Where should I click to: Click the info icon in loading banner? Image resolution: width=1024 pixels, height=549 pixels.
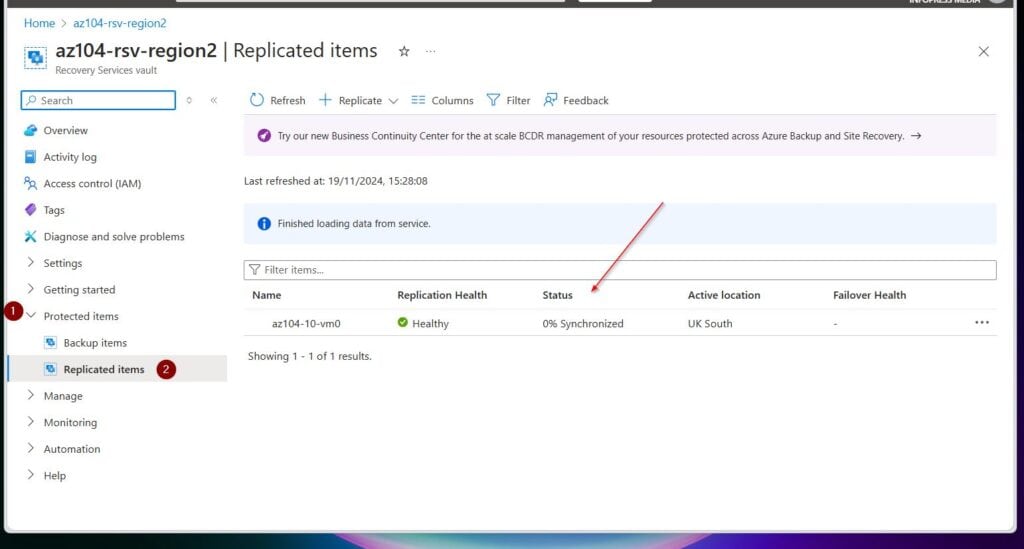point(264,224)
